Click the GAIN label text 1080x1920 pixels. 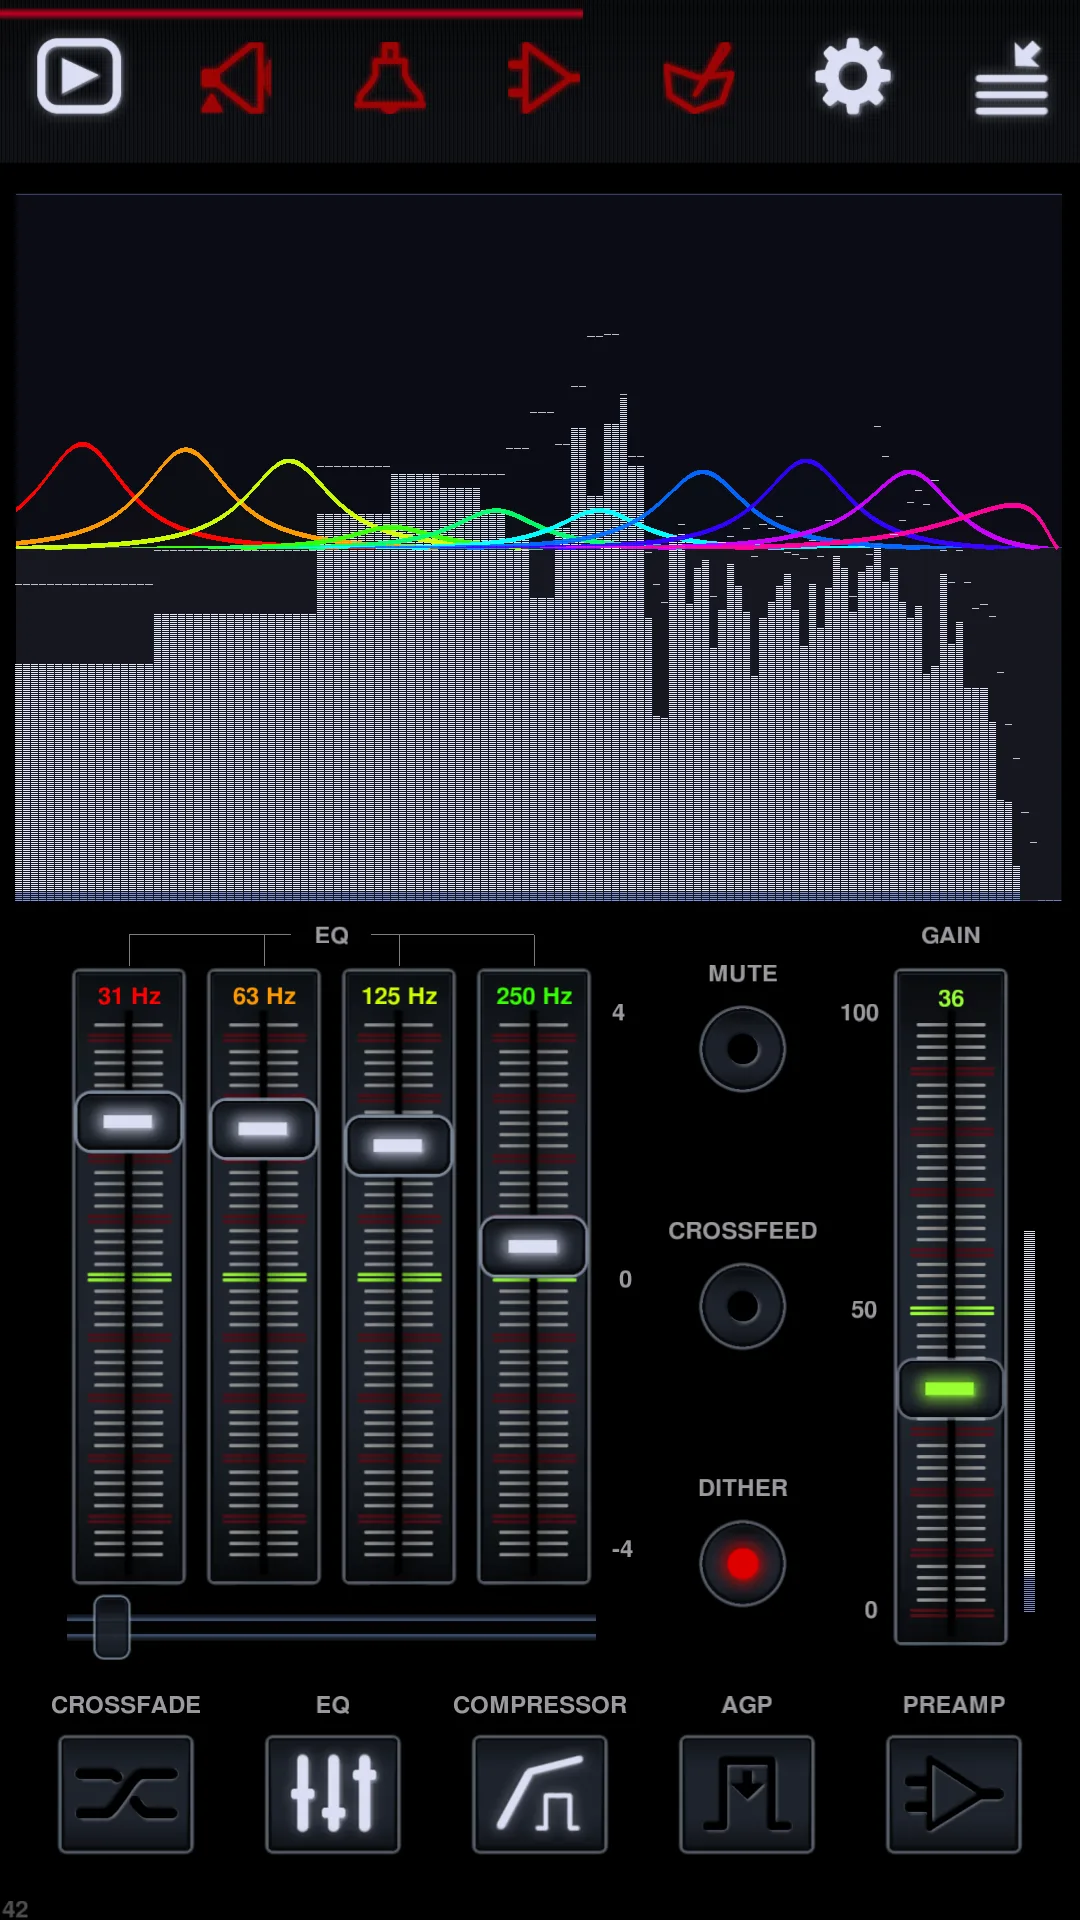pos(951,935)
